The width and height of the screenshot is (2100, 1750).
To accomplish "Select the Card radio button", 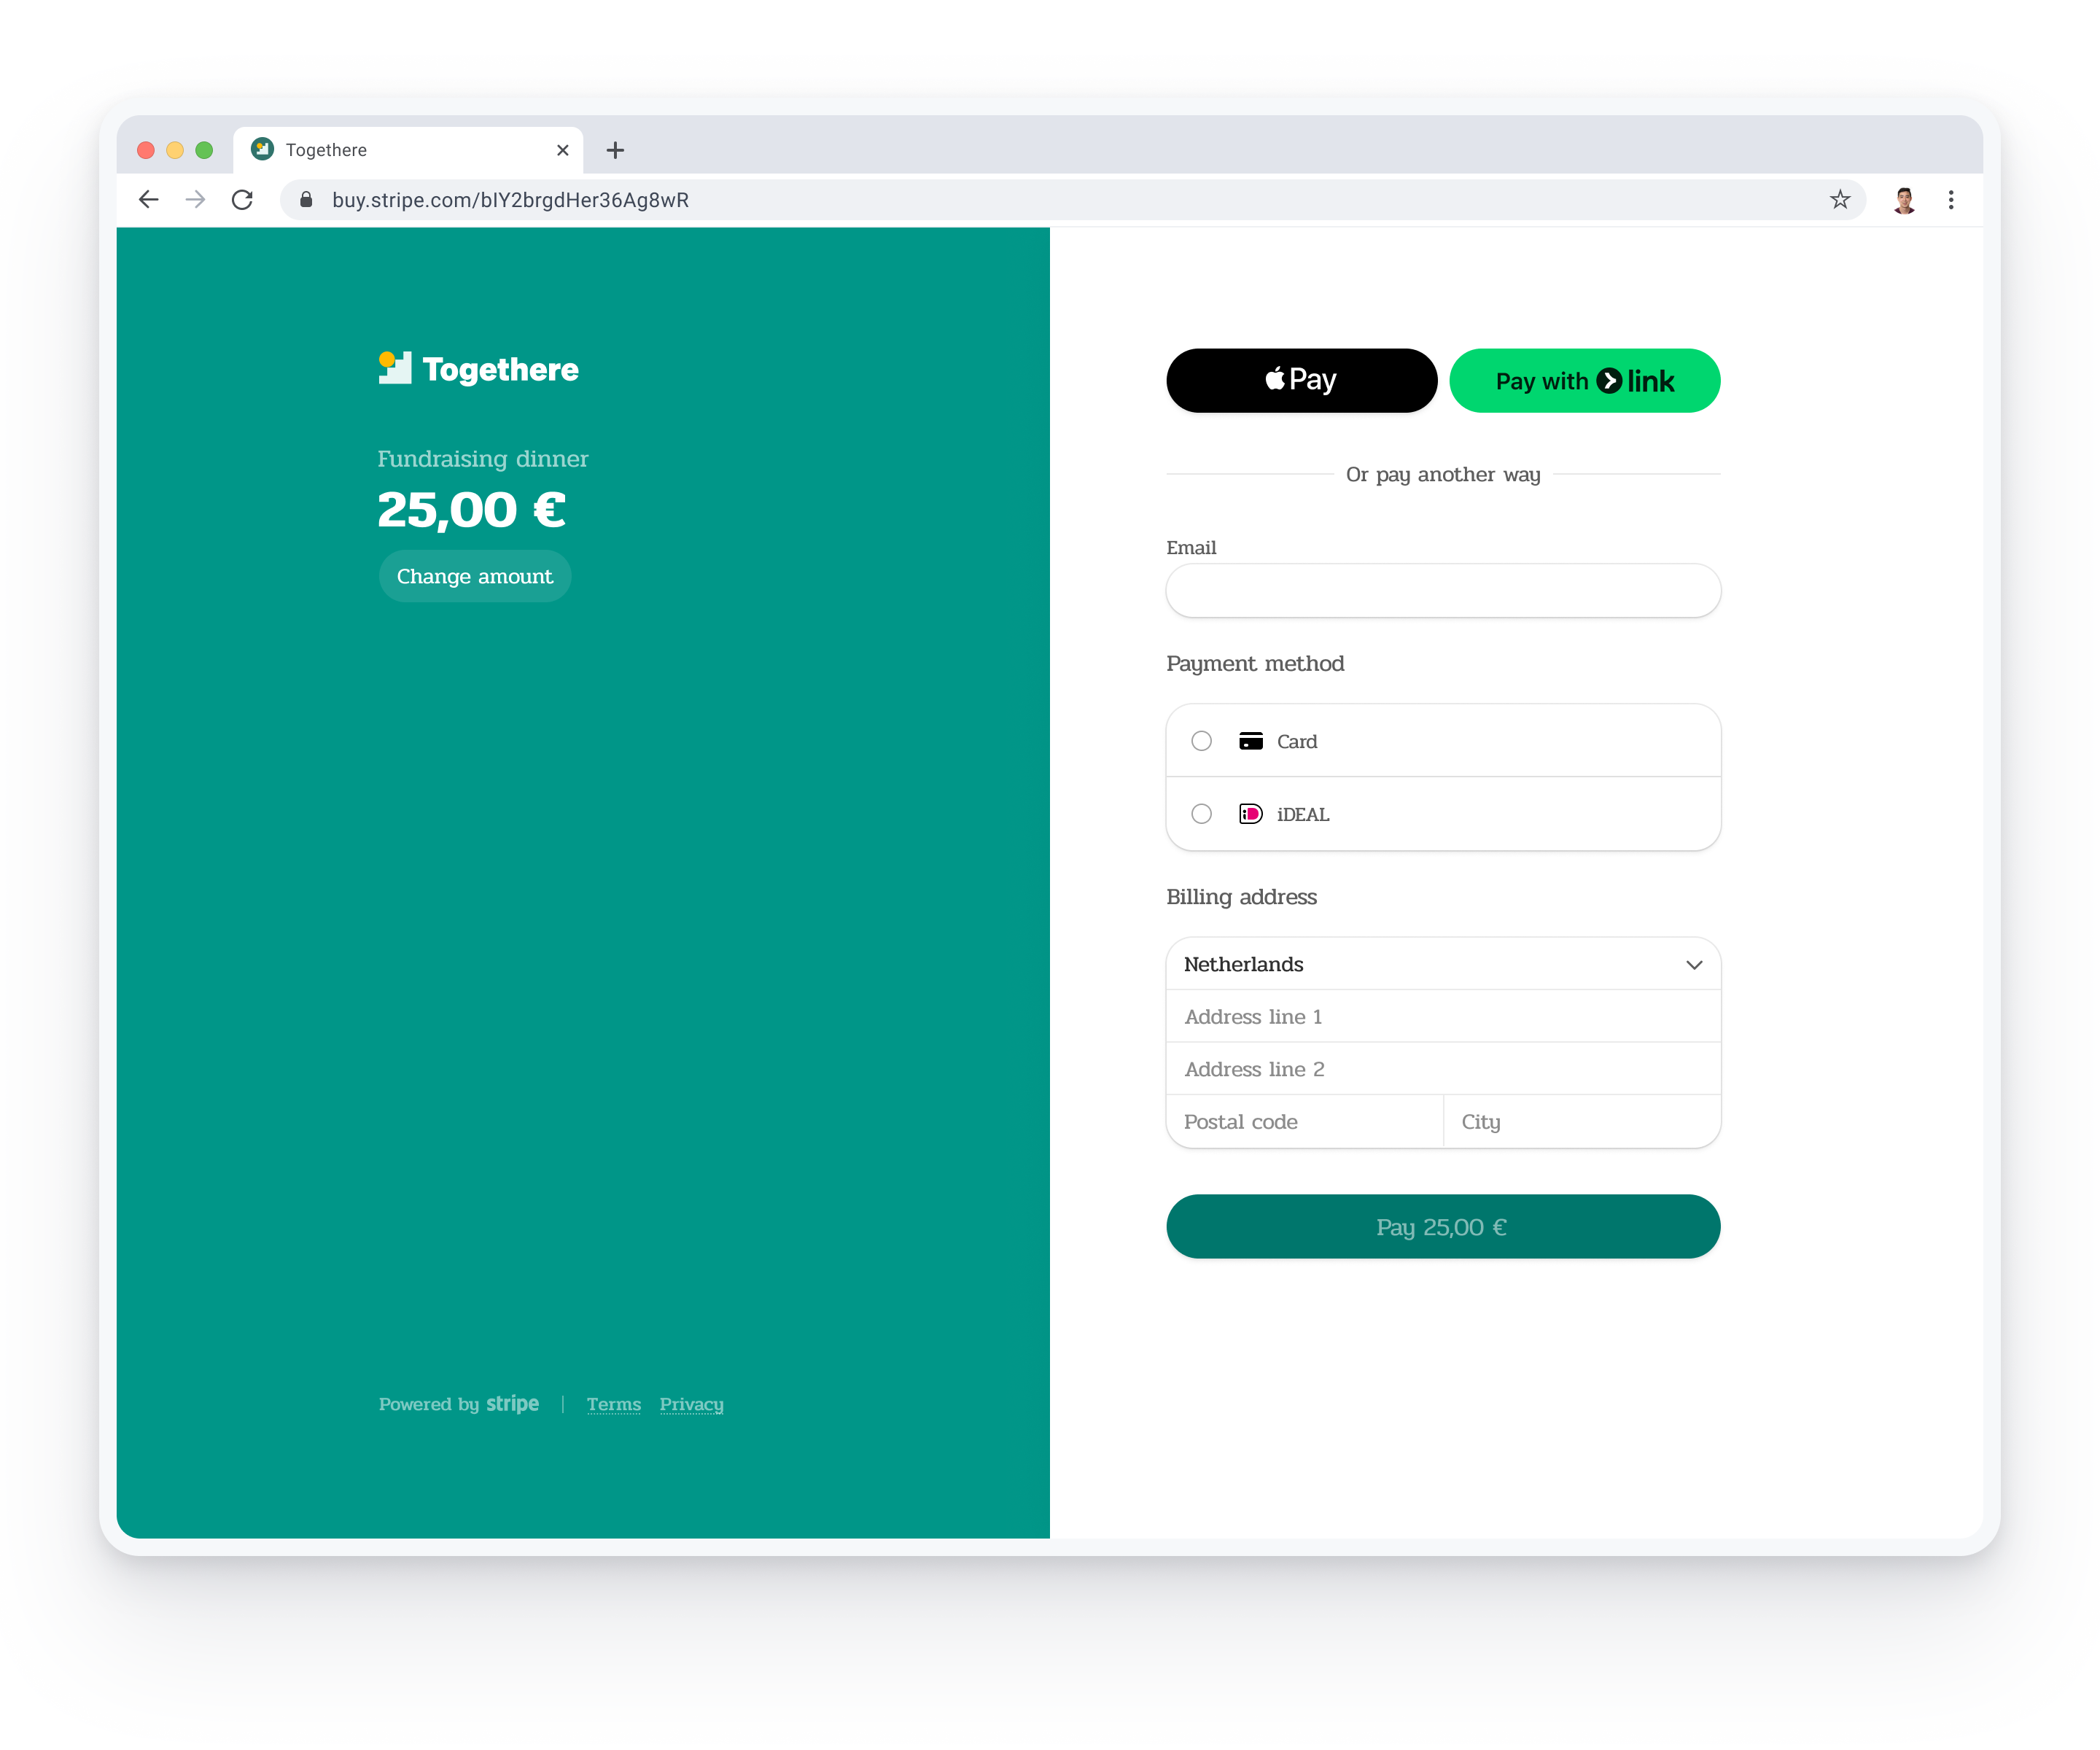I will [x=1202, y=740].
